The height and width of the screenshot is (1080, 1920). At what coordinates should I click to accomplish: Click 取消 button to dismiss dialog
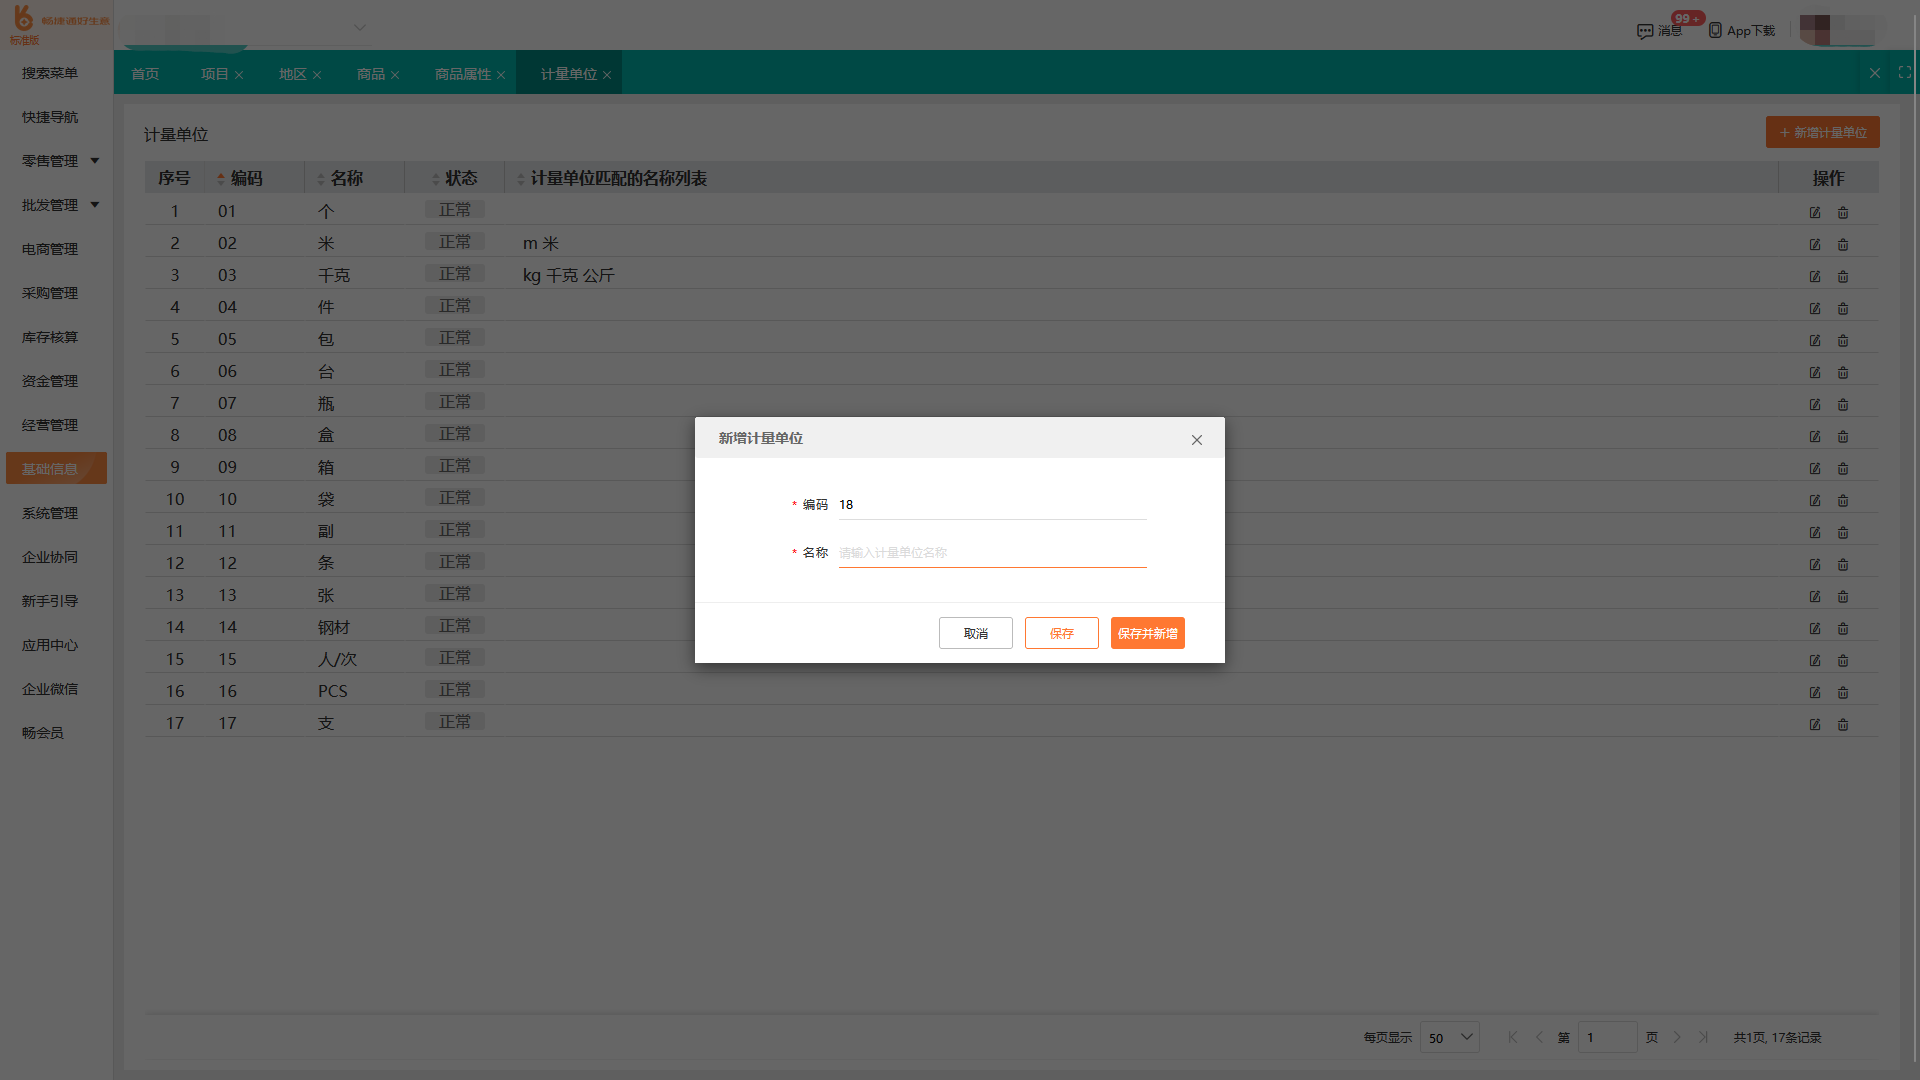(976, 633)
